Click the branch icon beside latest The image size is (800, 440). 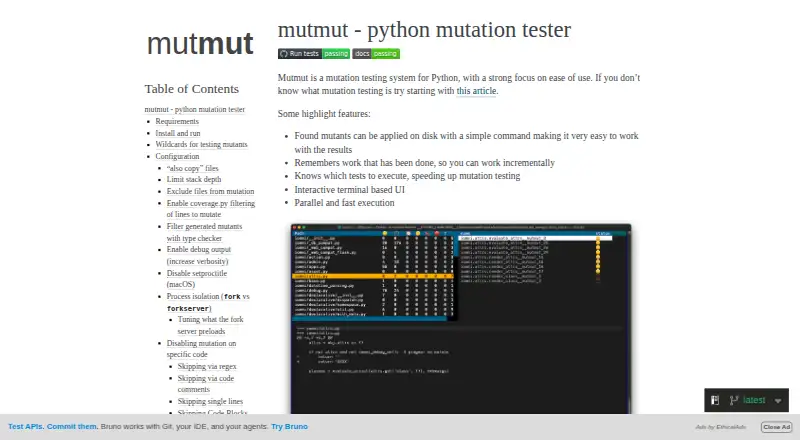point(734,400)
